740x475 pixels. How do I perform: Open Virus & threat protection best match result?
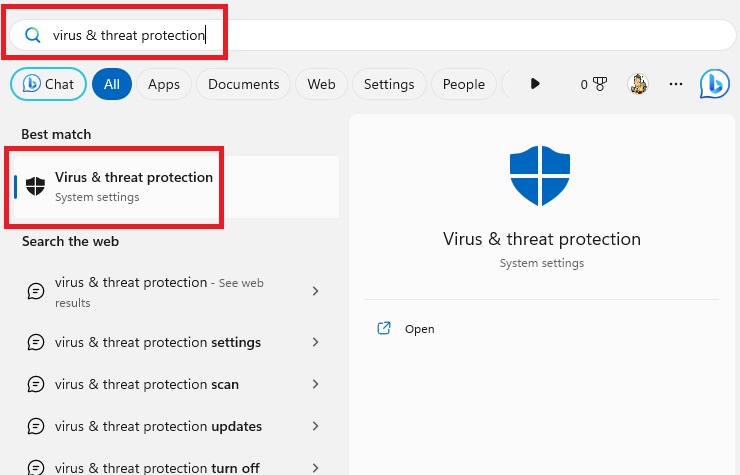[x=176, y=187]
